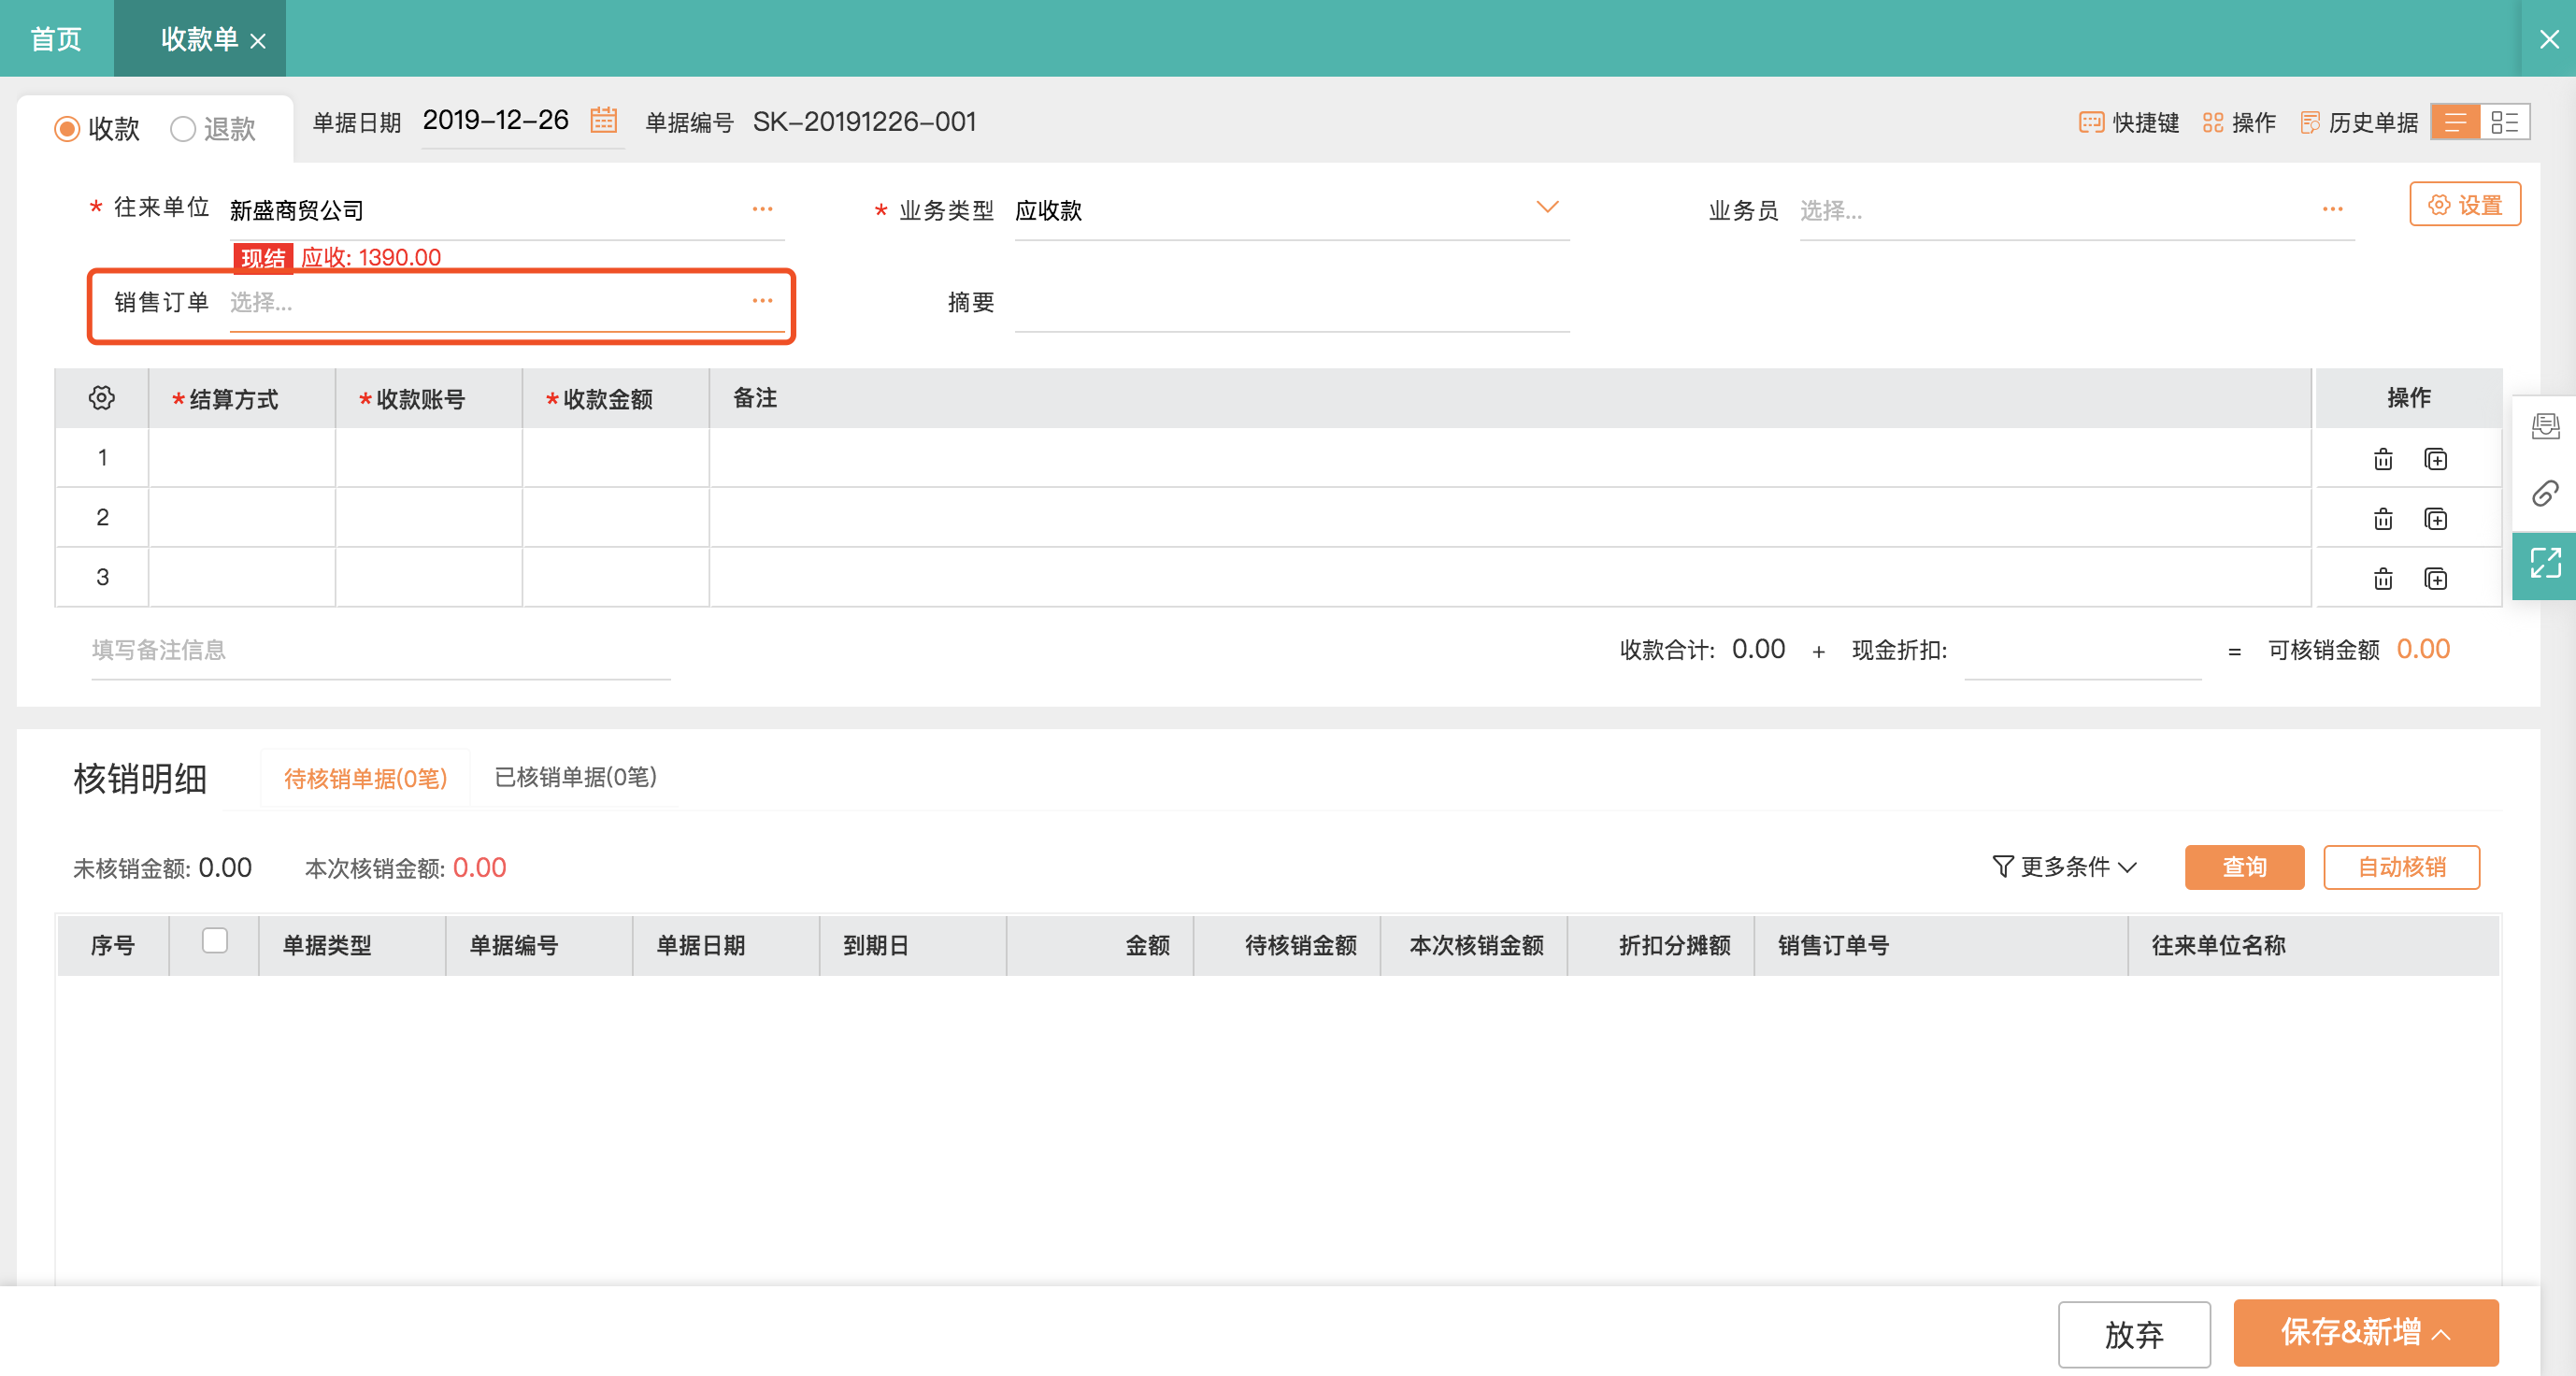2576x1376 pixels.
Task: Click the 已核销单据 tab
Action: pos(578,779)
